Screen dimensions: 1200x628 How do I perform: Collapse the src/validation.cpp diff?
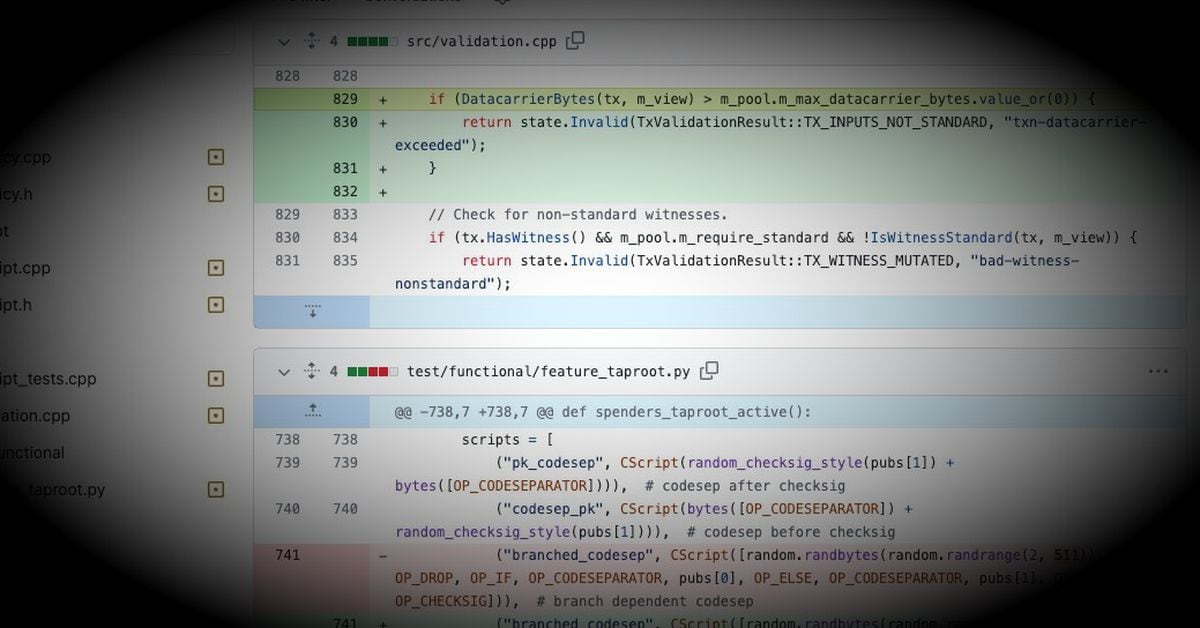click(284, 41)
